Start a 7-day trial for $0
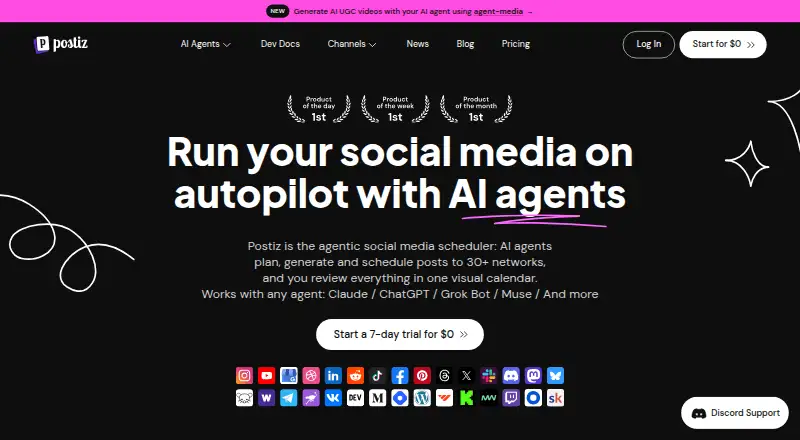 tap(400, 334)
